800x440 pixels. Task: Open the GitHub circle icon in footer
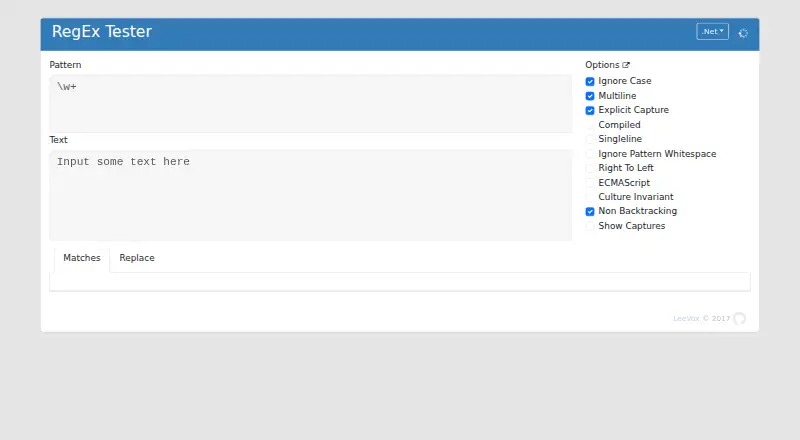coord(739,319)
